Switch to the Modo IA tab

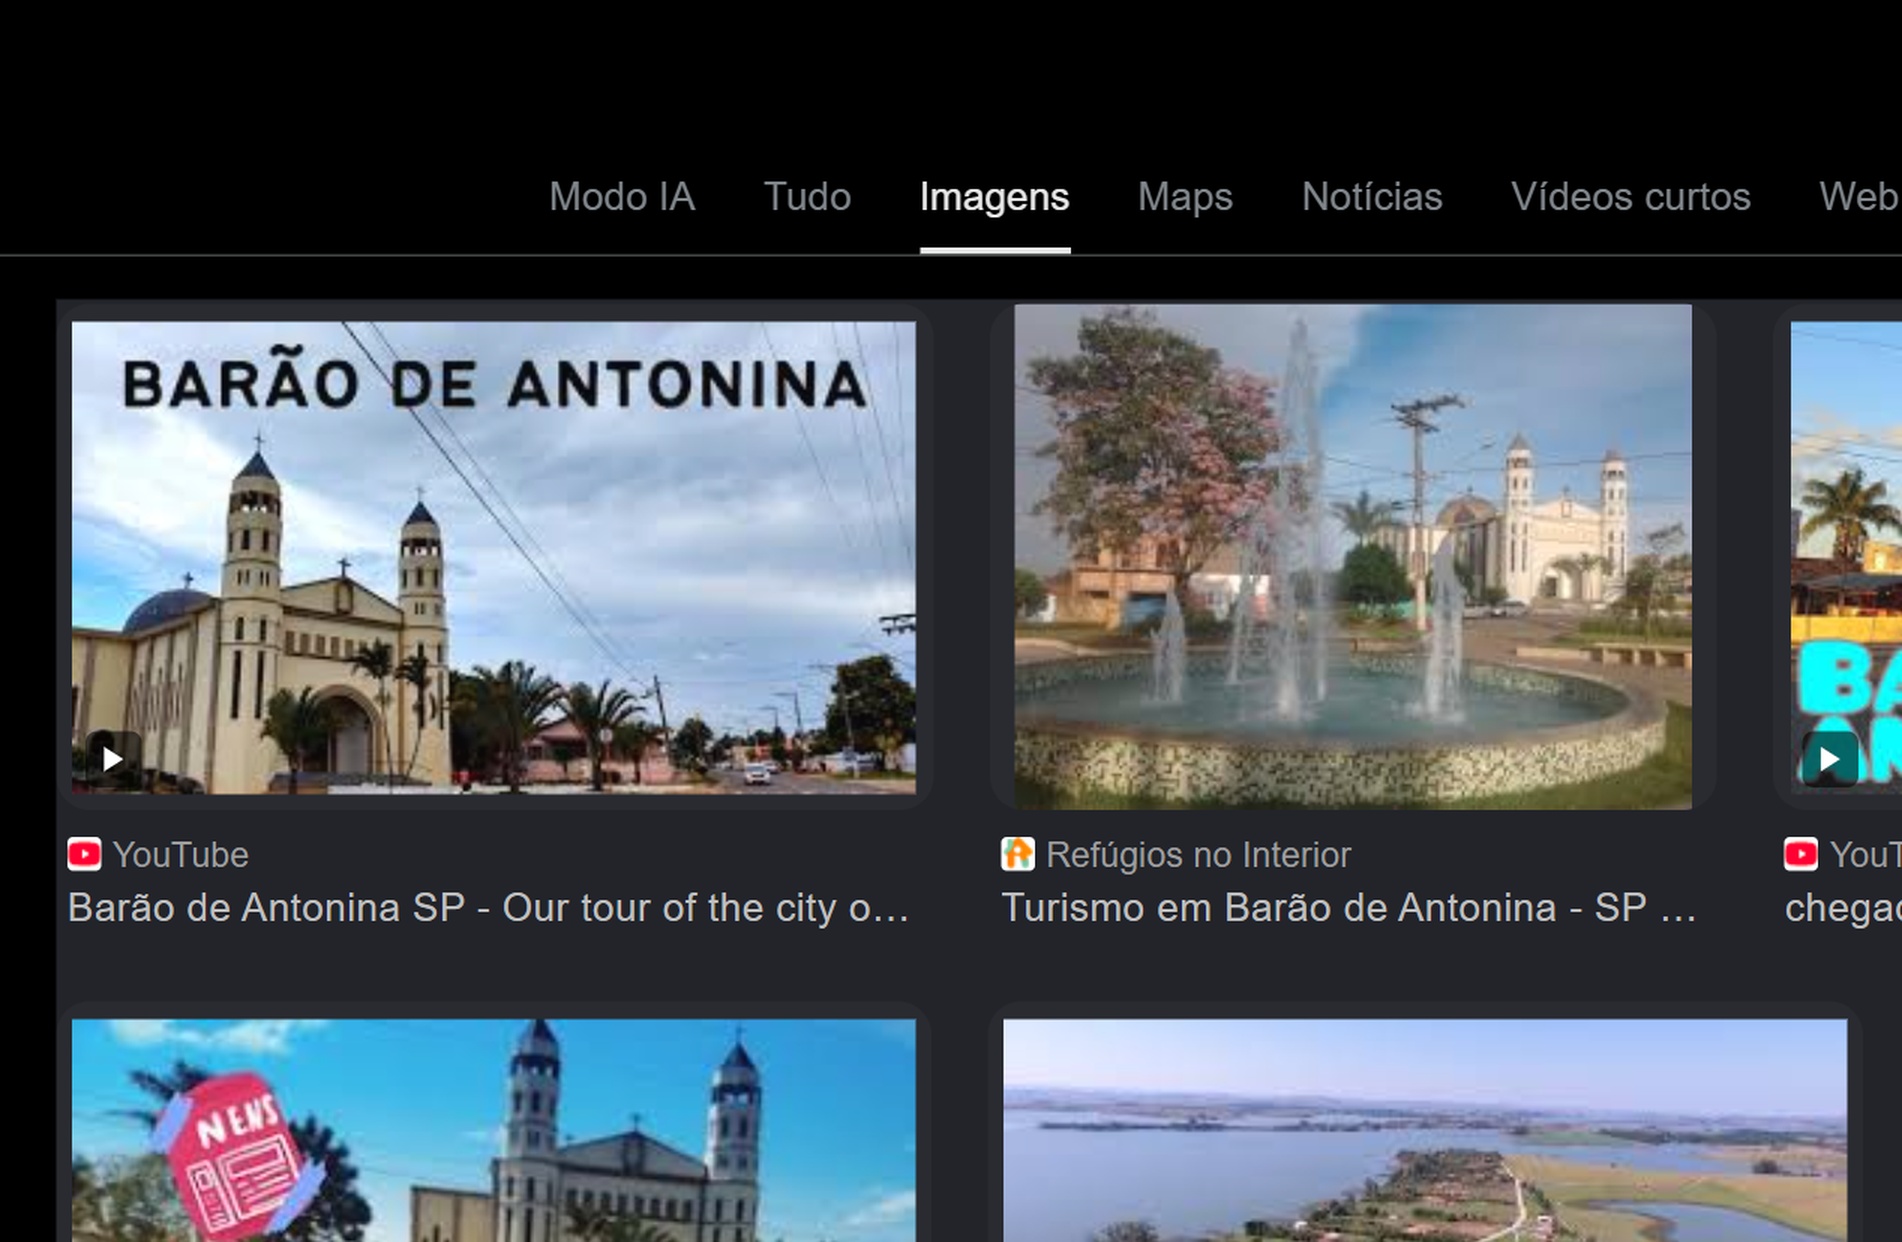pyautogui.click(x=621, y=197)
